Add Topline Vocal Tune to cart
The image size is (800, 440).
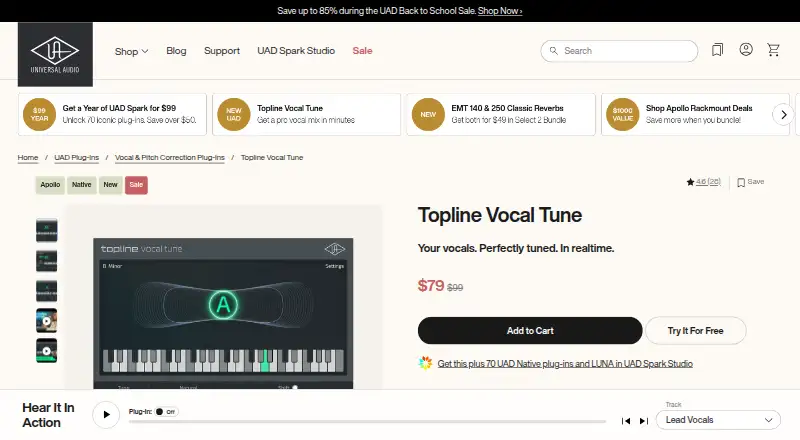pyautogui.click(x=530, y=330)
